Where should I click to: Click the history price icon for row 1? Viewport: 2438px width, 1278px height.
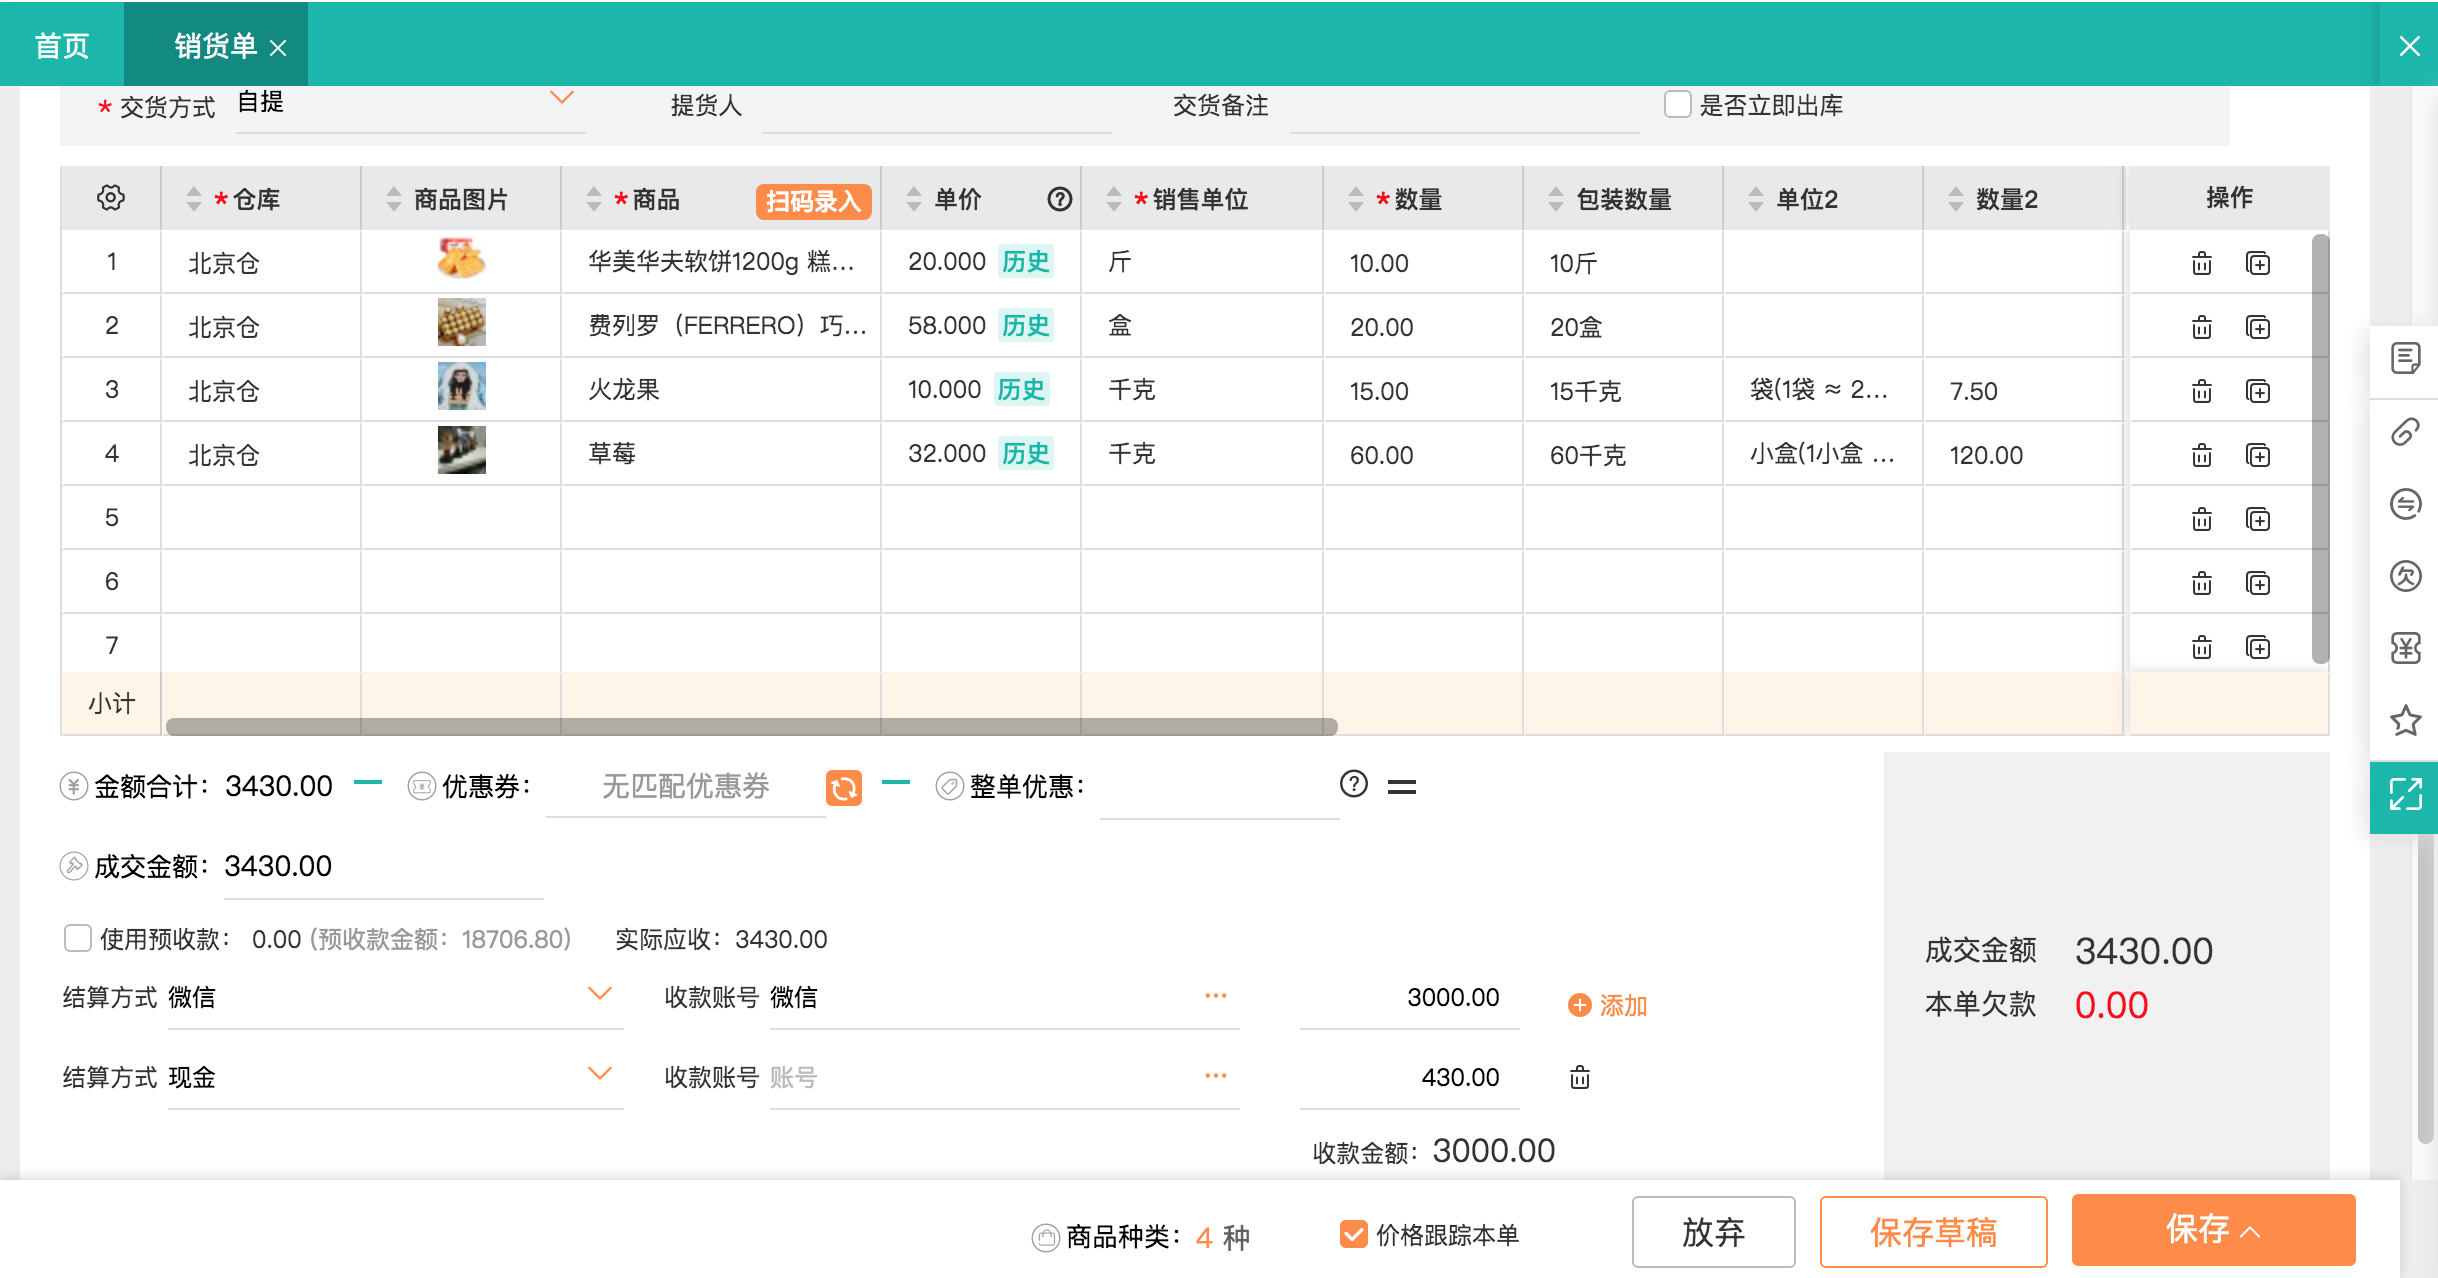pos(1024,261)
